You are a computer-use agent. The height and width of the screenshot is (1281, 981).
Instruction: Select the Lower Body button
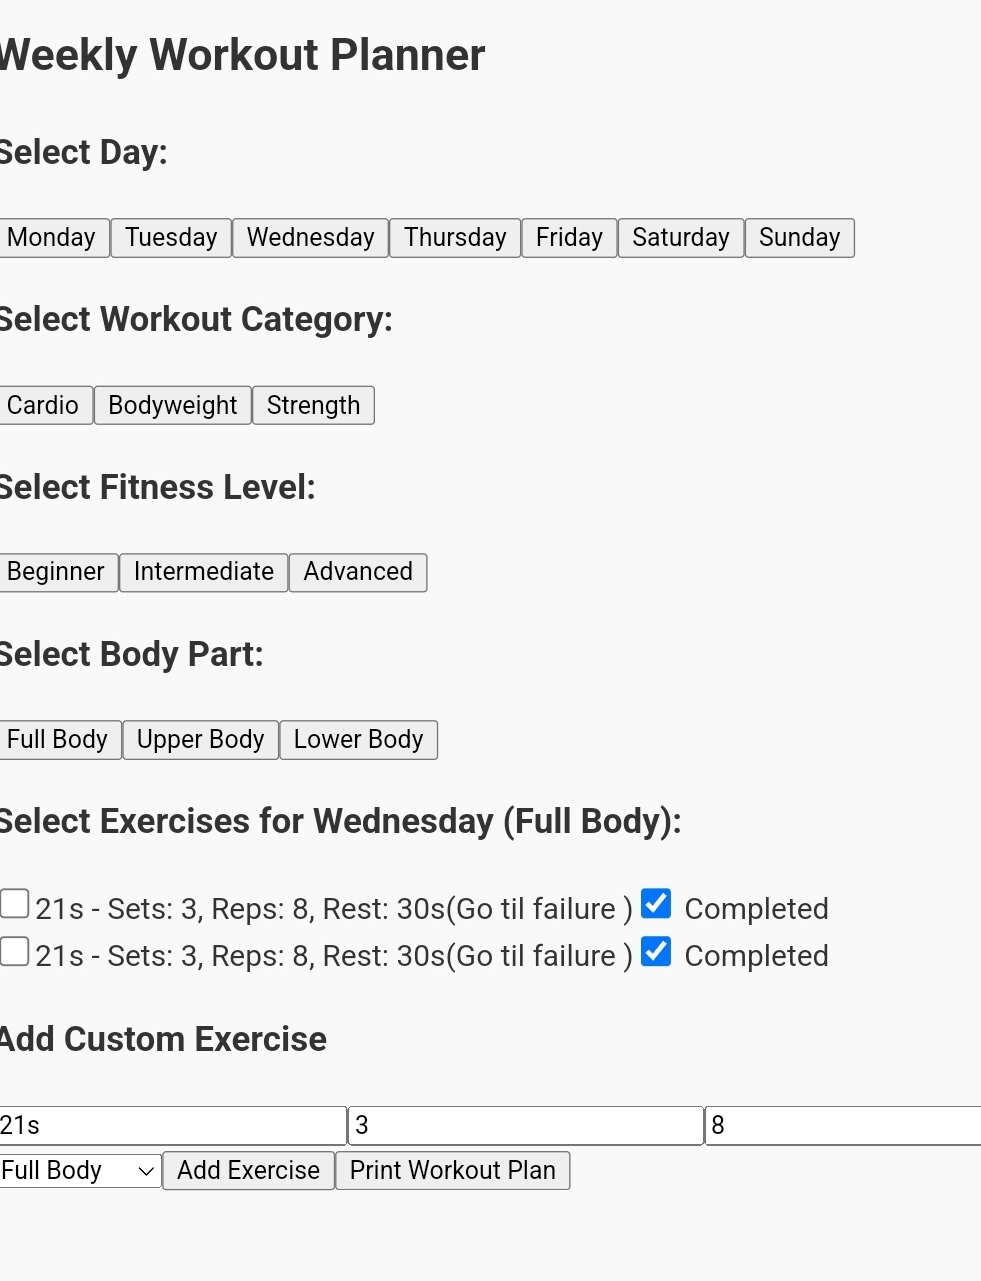pos(358,740)
